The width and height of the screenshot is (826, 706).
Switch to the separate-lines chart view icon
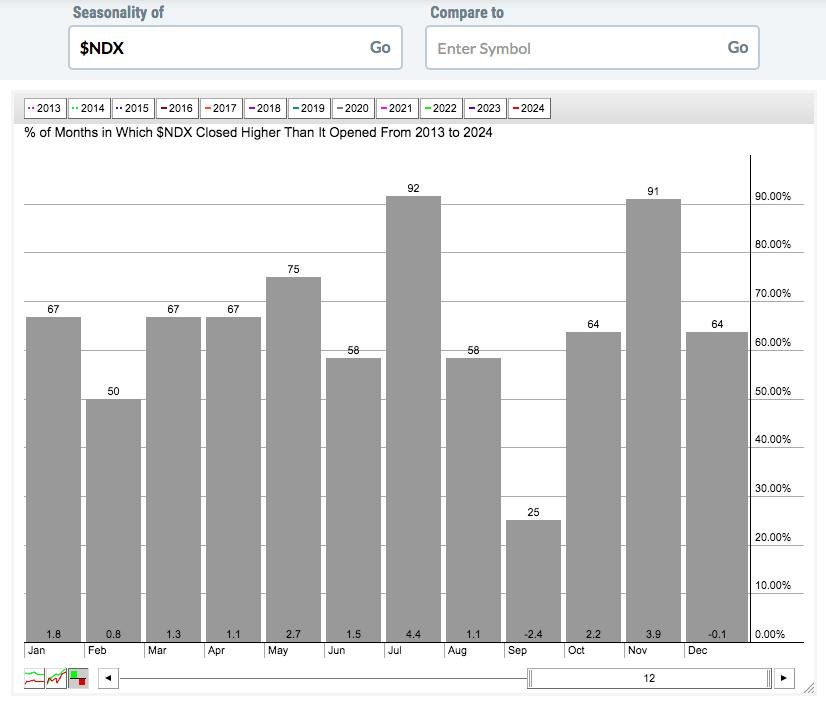tap(35, 678)
